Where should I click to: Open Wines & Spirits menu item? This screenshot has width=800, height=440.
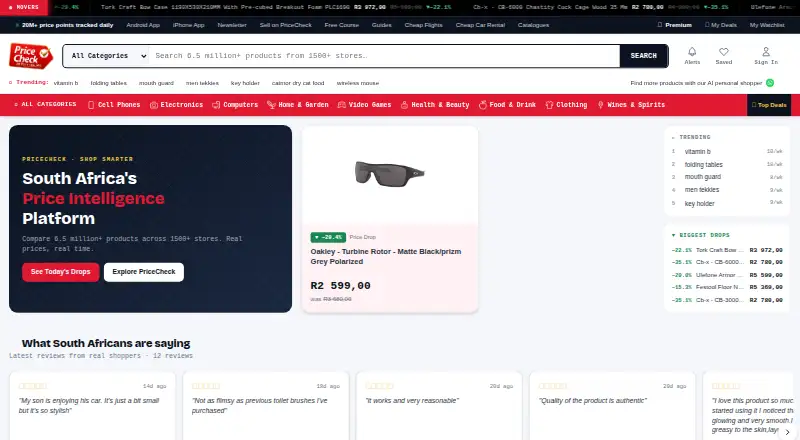click(631, 105)
